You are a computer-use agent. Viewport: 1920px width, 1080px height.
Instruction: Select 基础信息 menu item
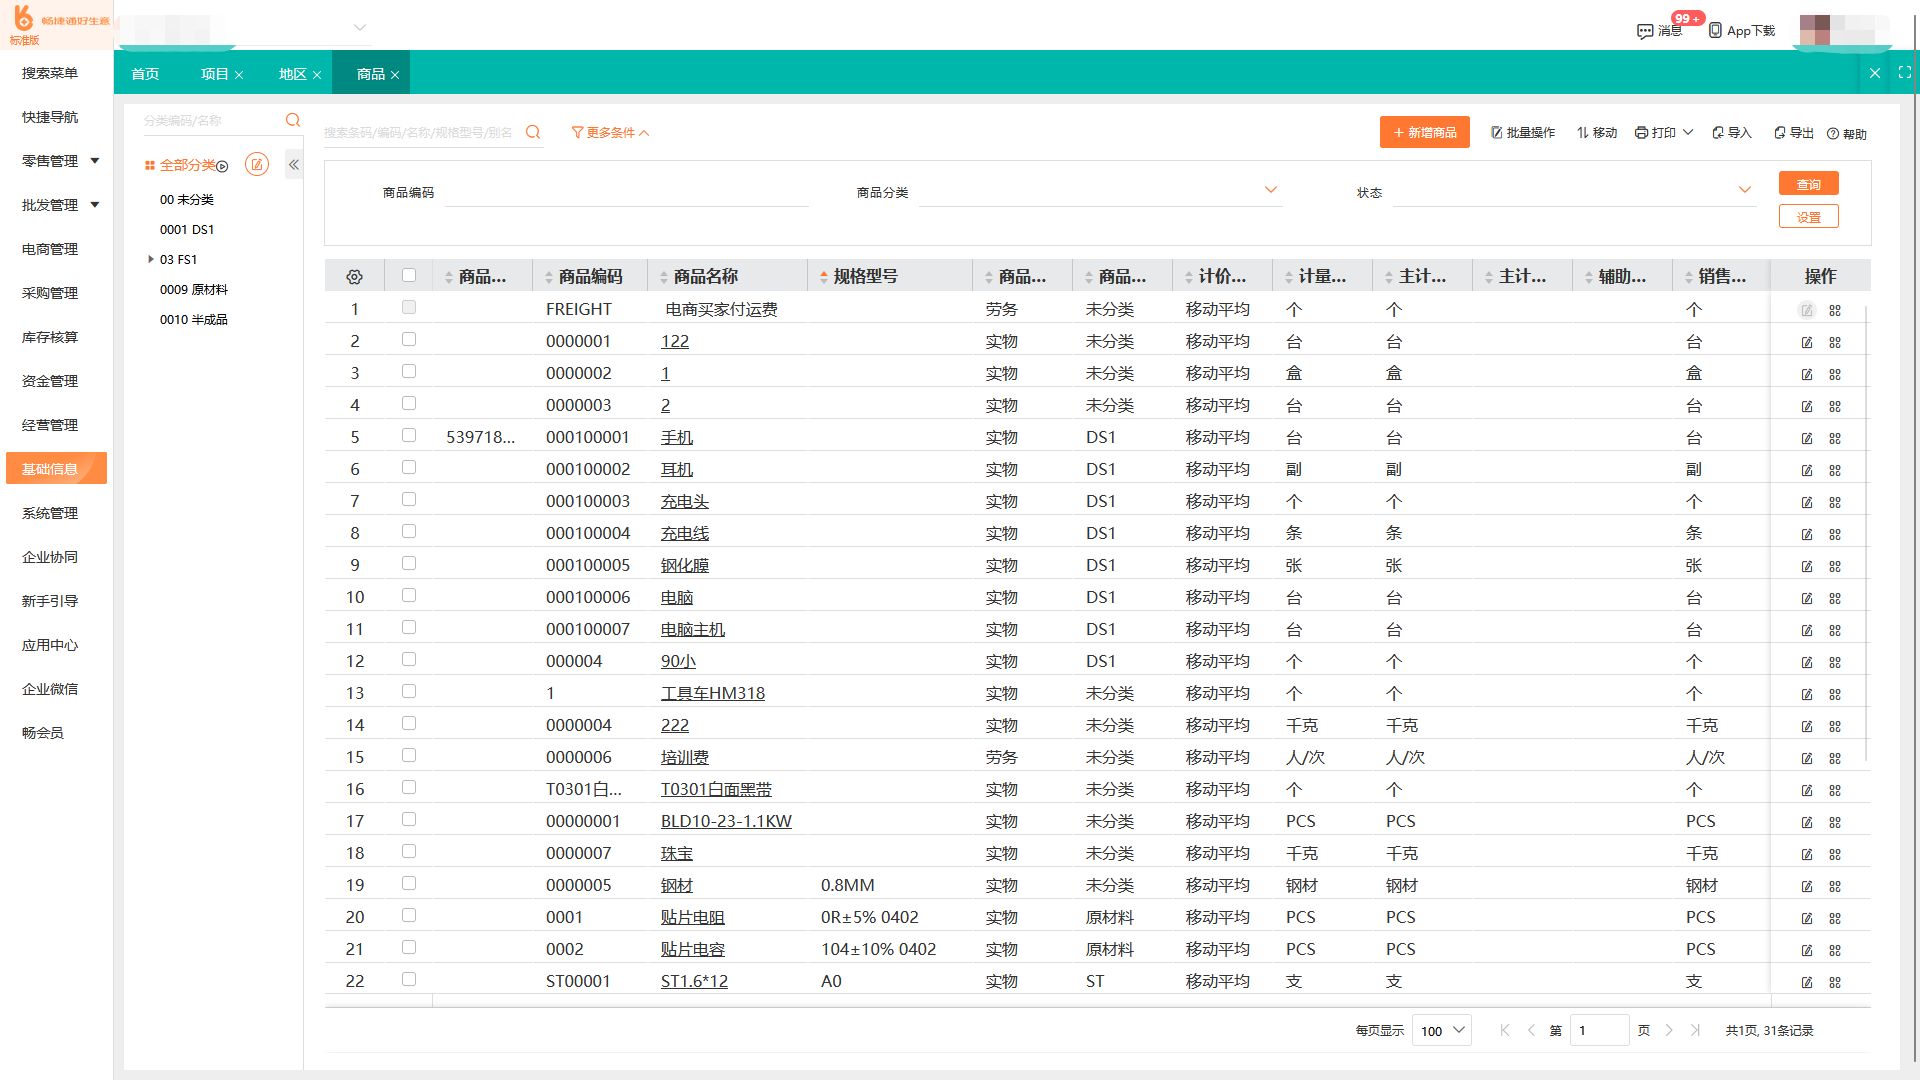pos(53,468)
